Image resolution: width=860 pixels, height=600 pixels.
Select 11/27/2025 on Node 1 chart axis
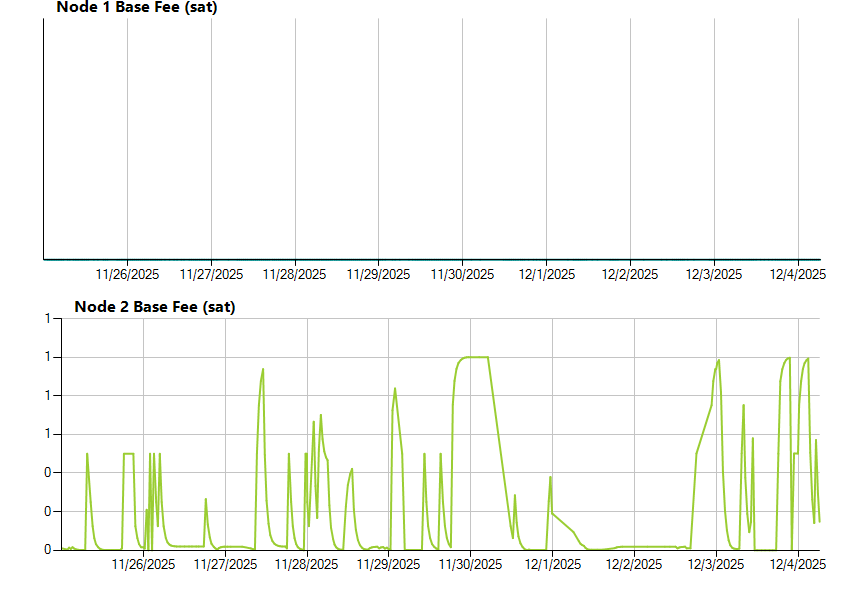pos(211,274)
